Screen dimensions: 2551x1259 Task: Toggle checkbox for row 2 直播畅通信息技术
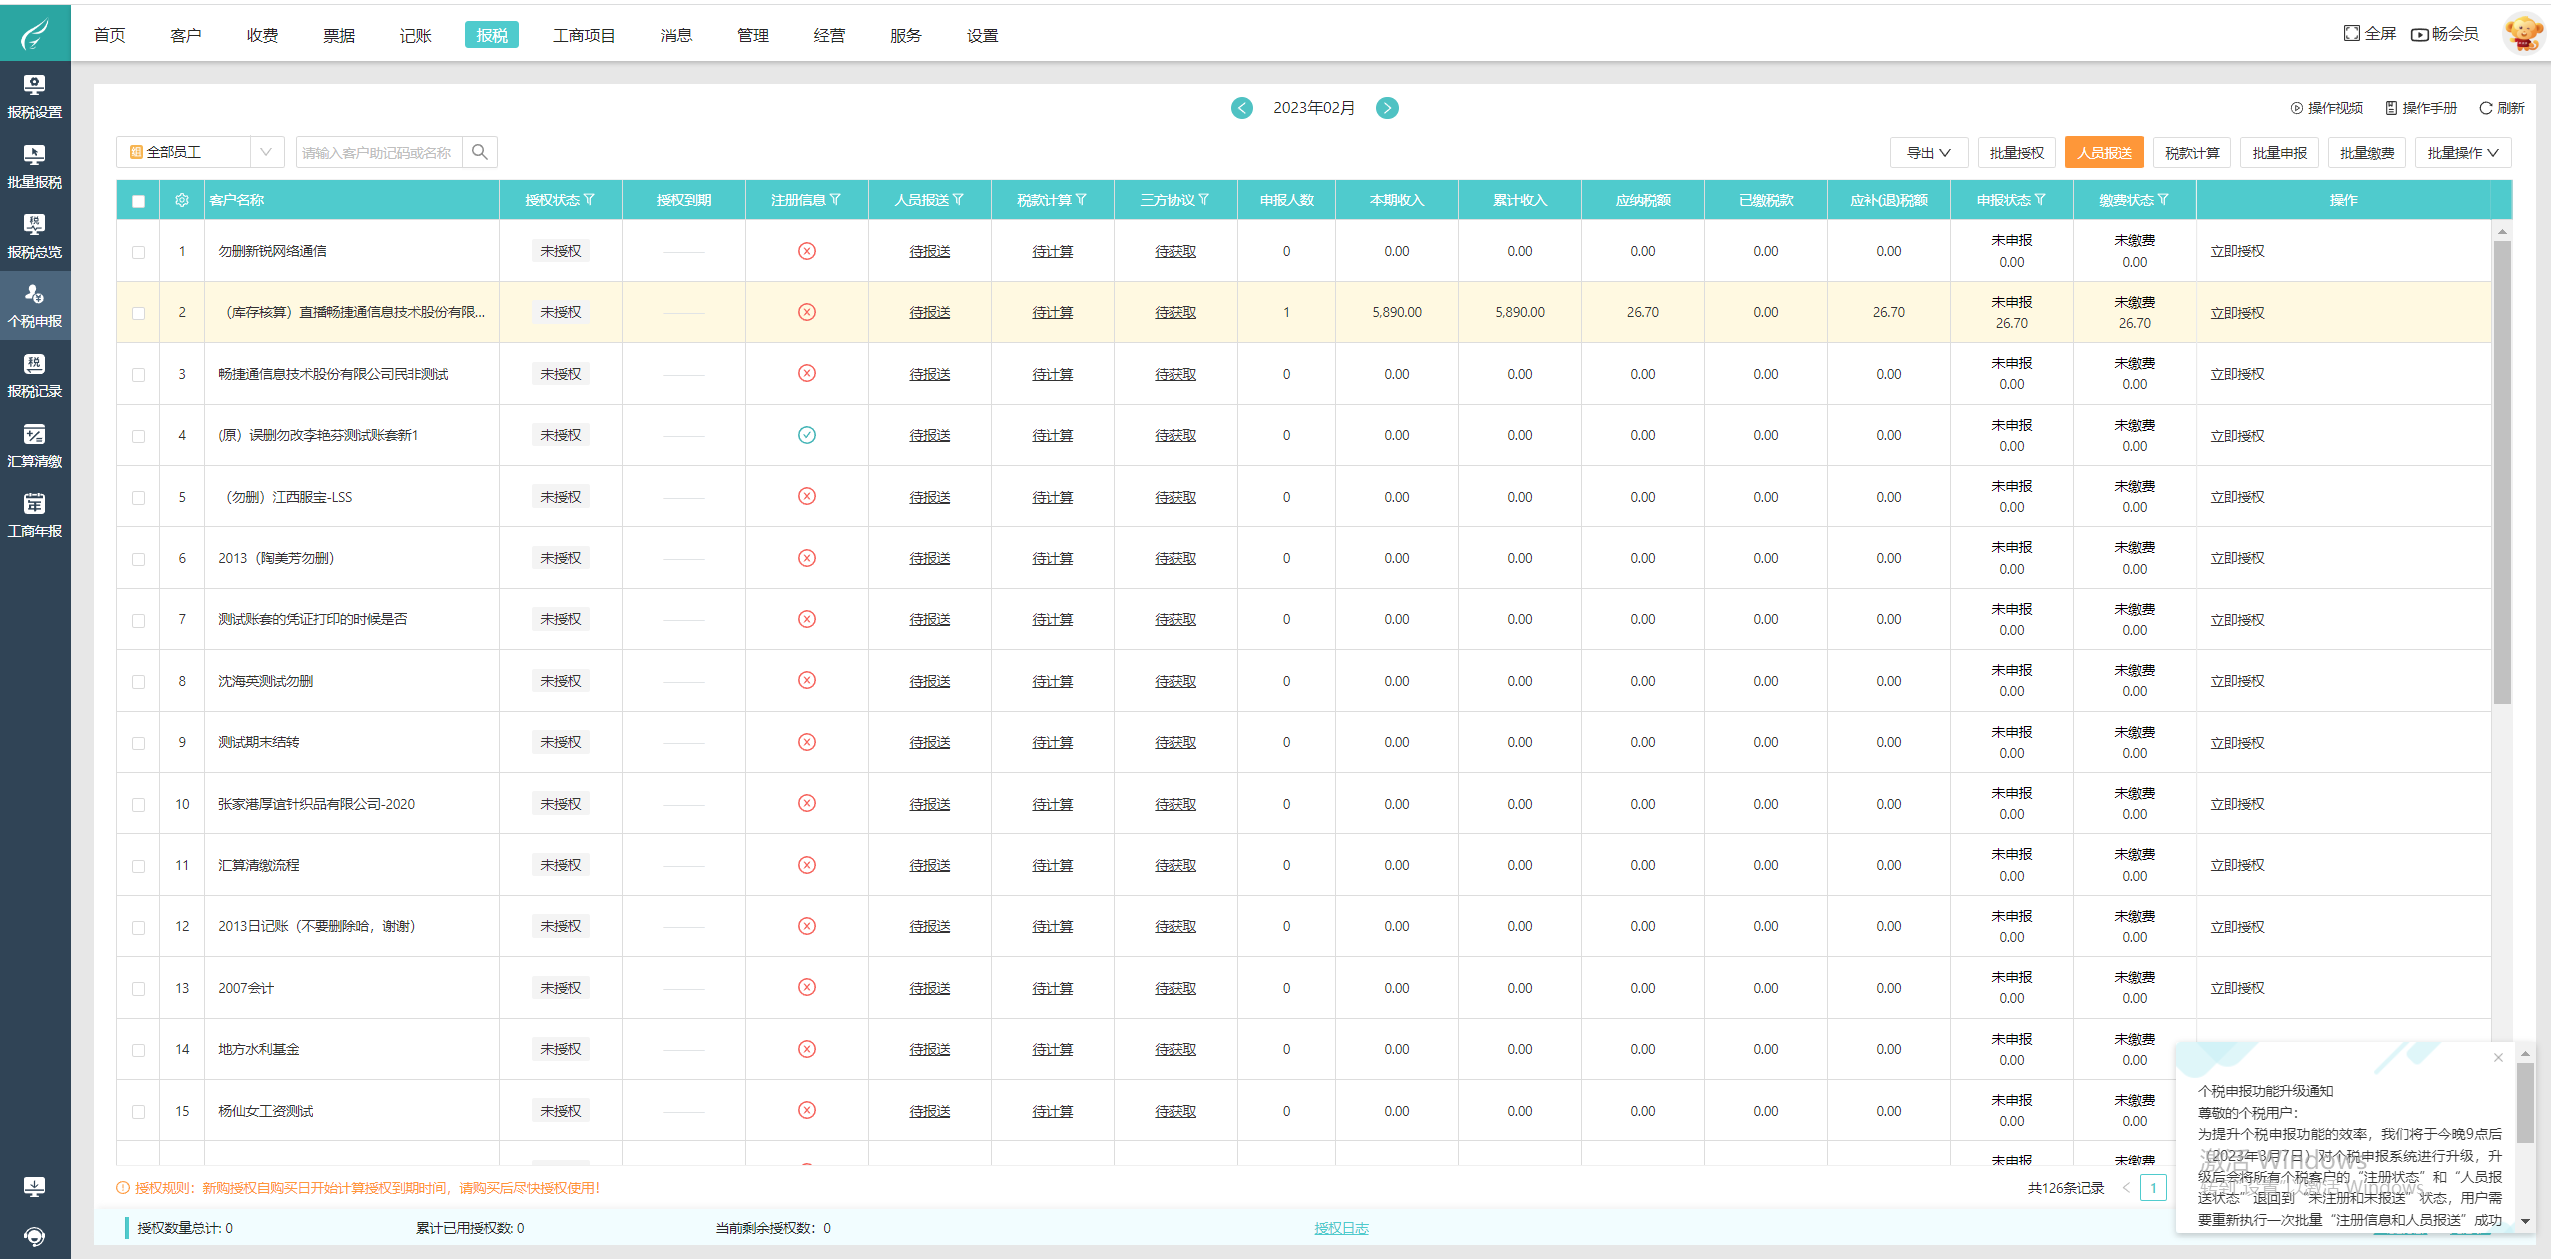138,312
